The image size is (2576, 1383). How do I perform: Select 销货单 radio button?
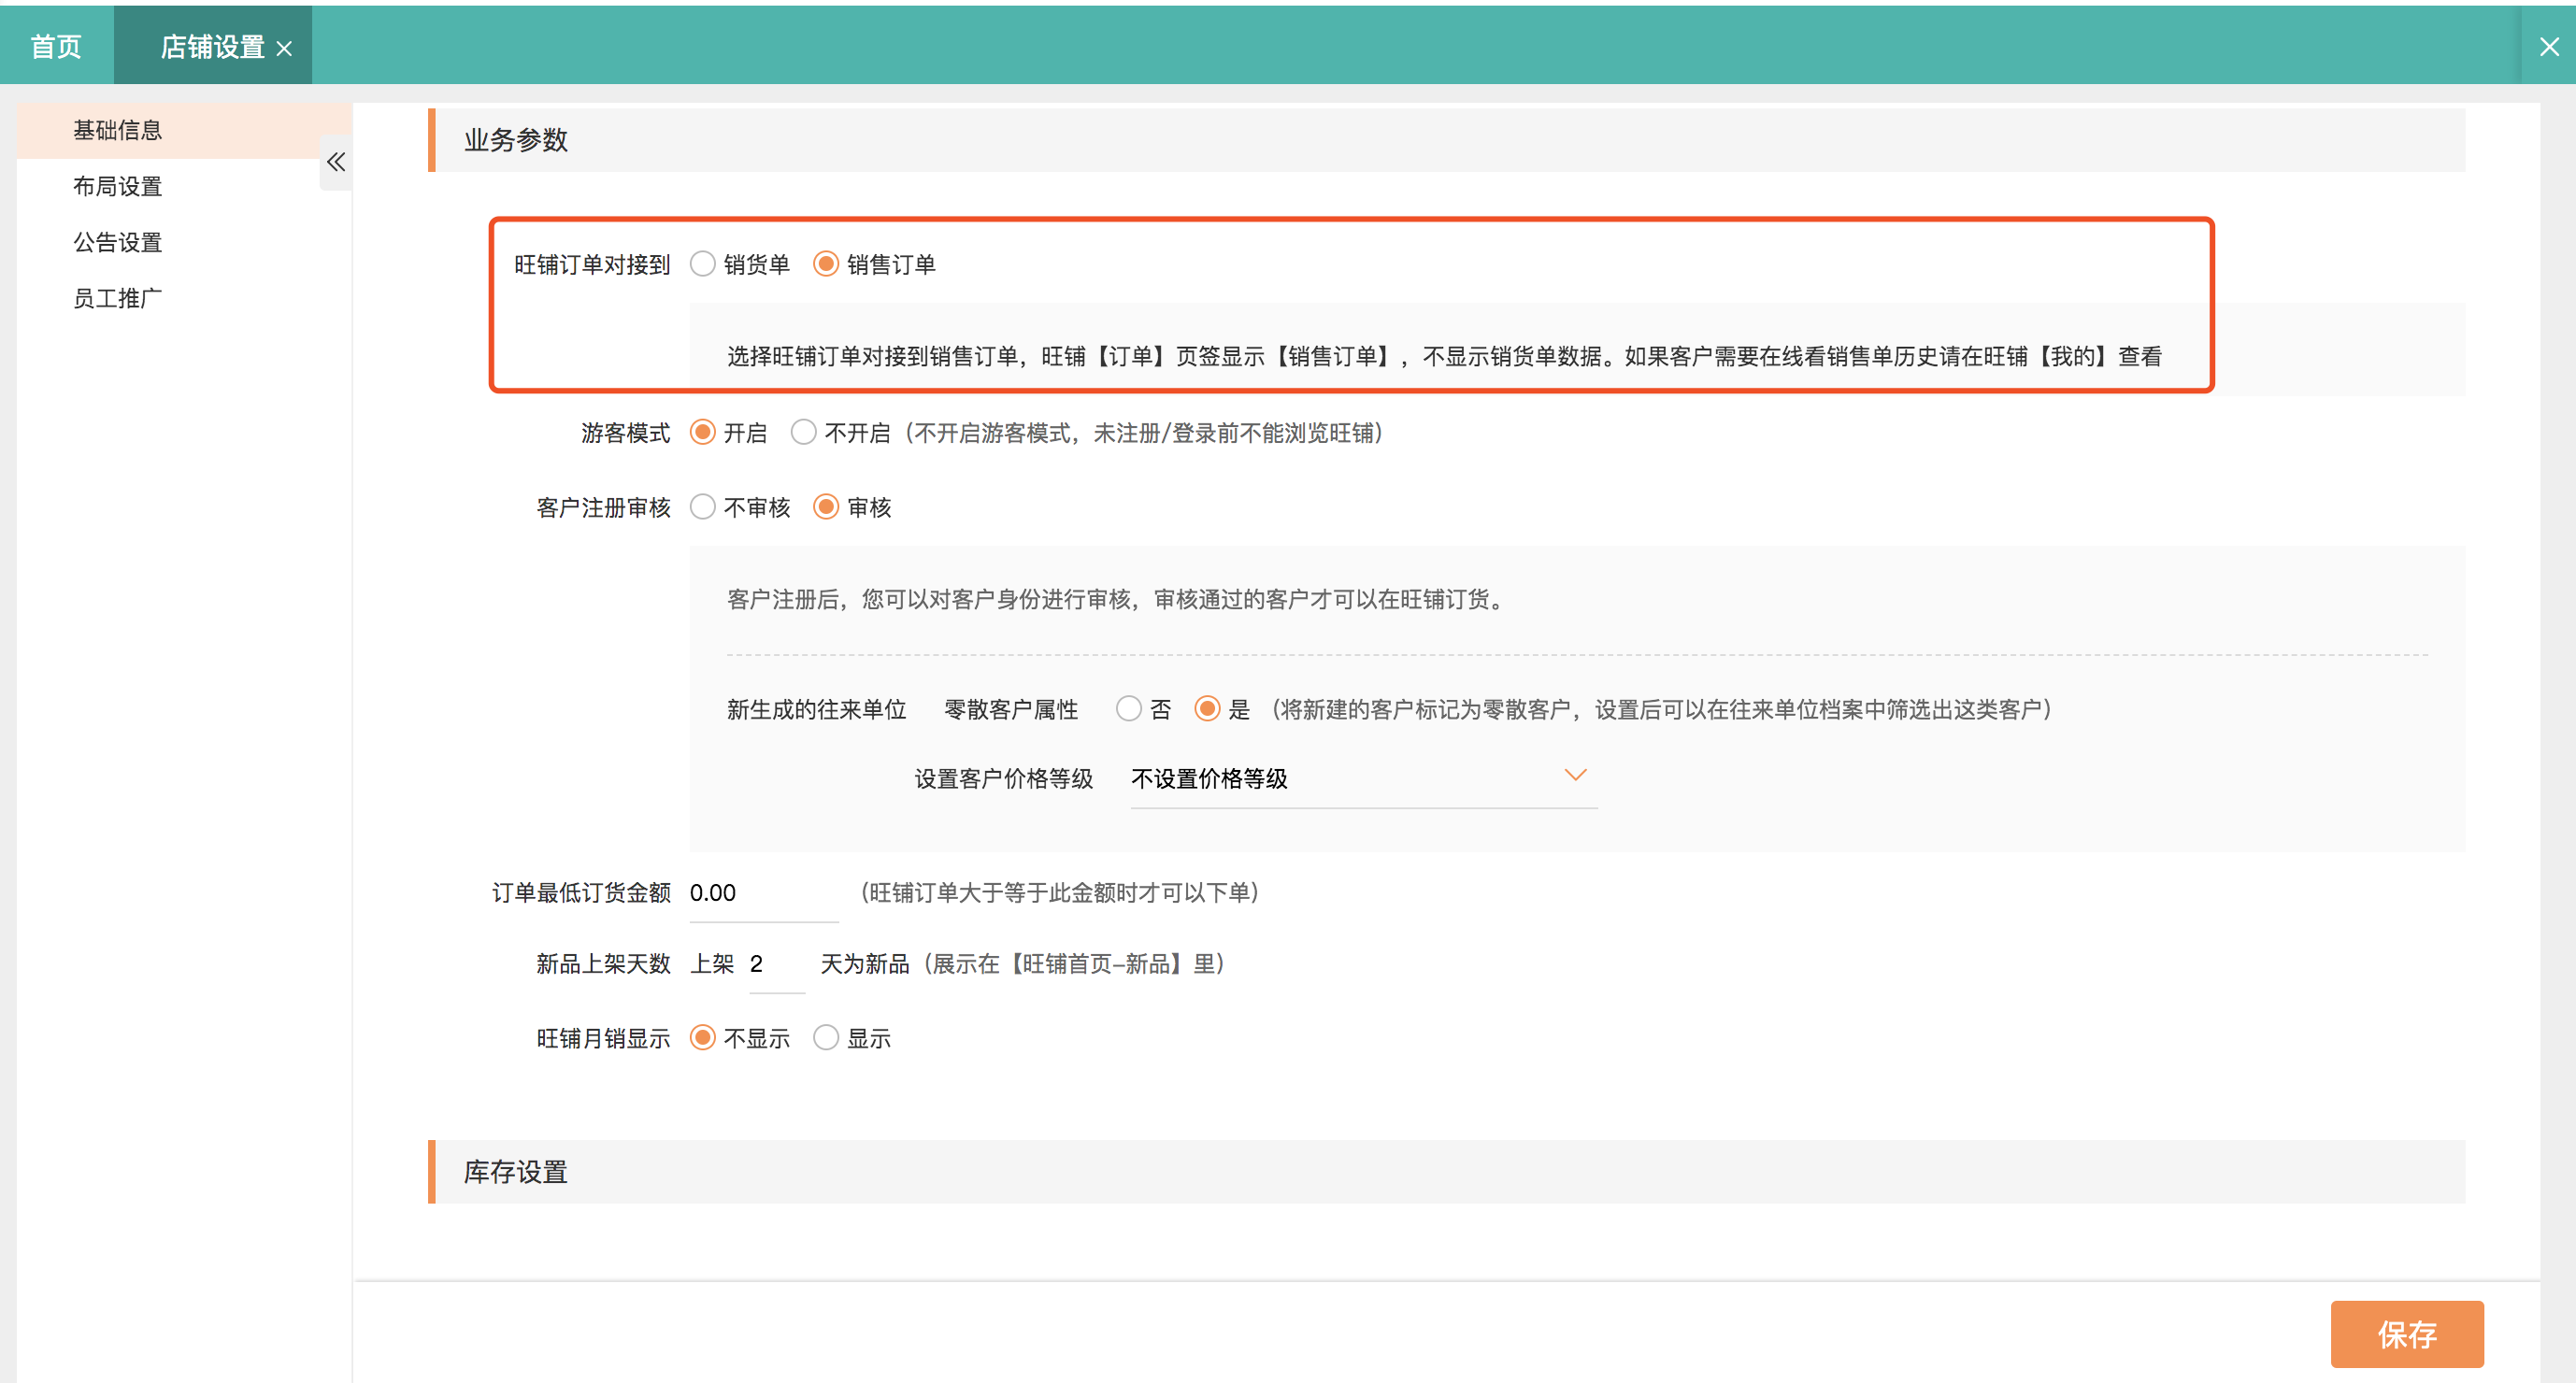(x=700, y=264)
